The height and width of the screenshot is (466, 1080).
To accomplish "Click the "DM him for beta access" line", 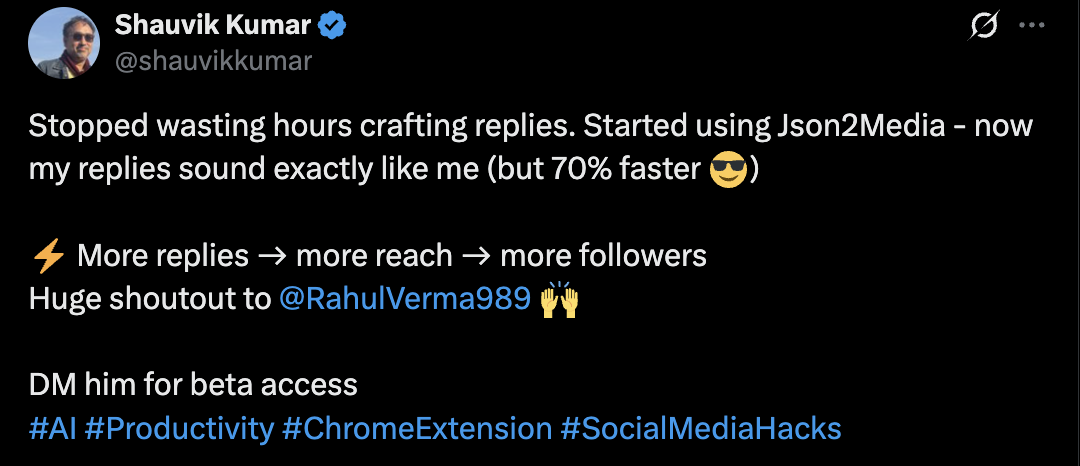I will point(193,385).
